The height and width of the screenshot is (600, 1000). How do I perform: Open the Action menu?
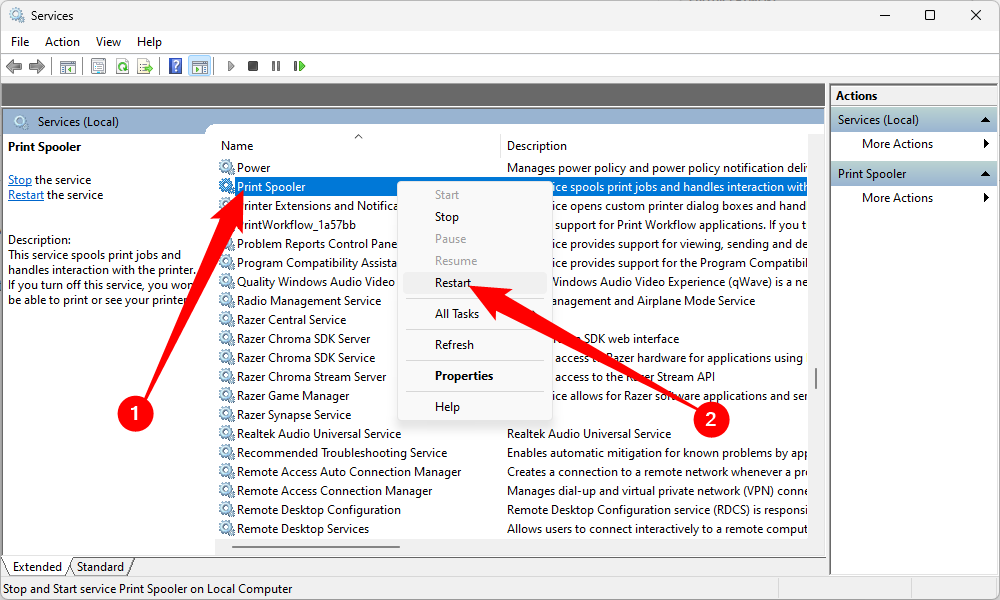62,42
